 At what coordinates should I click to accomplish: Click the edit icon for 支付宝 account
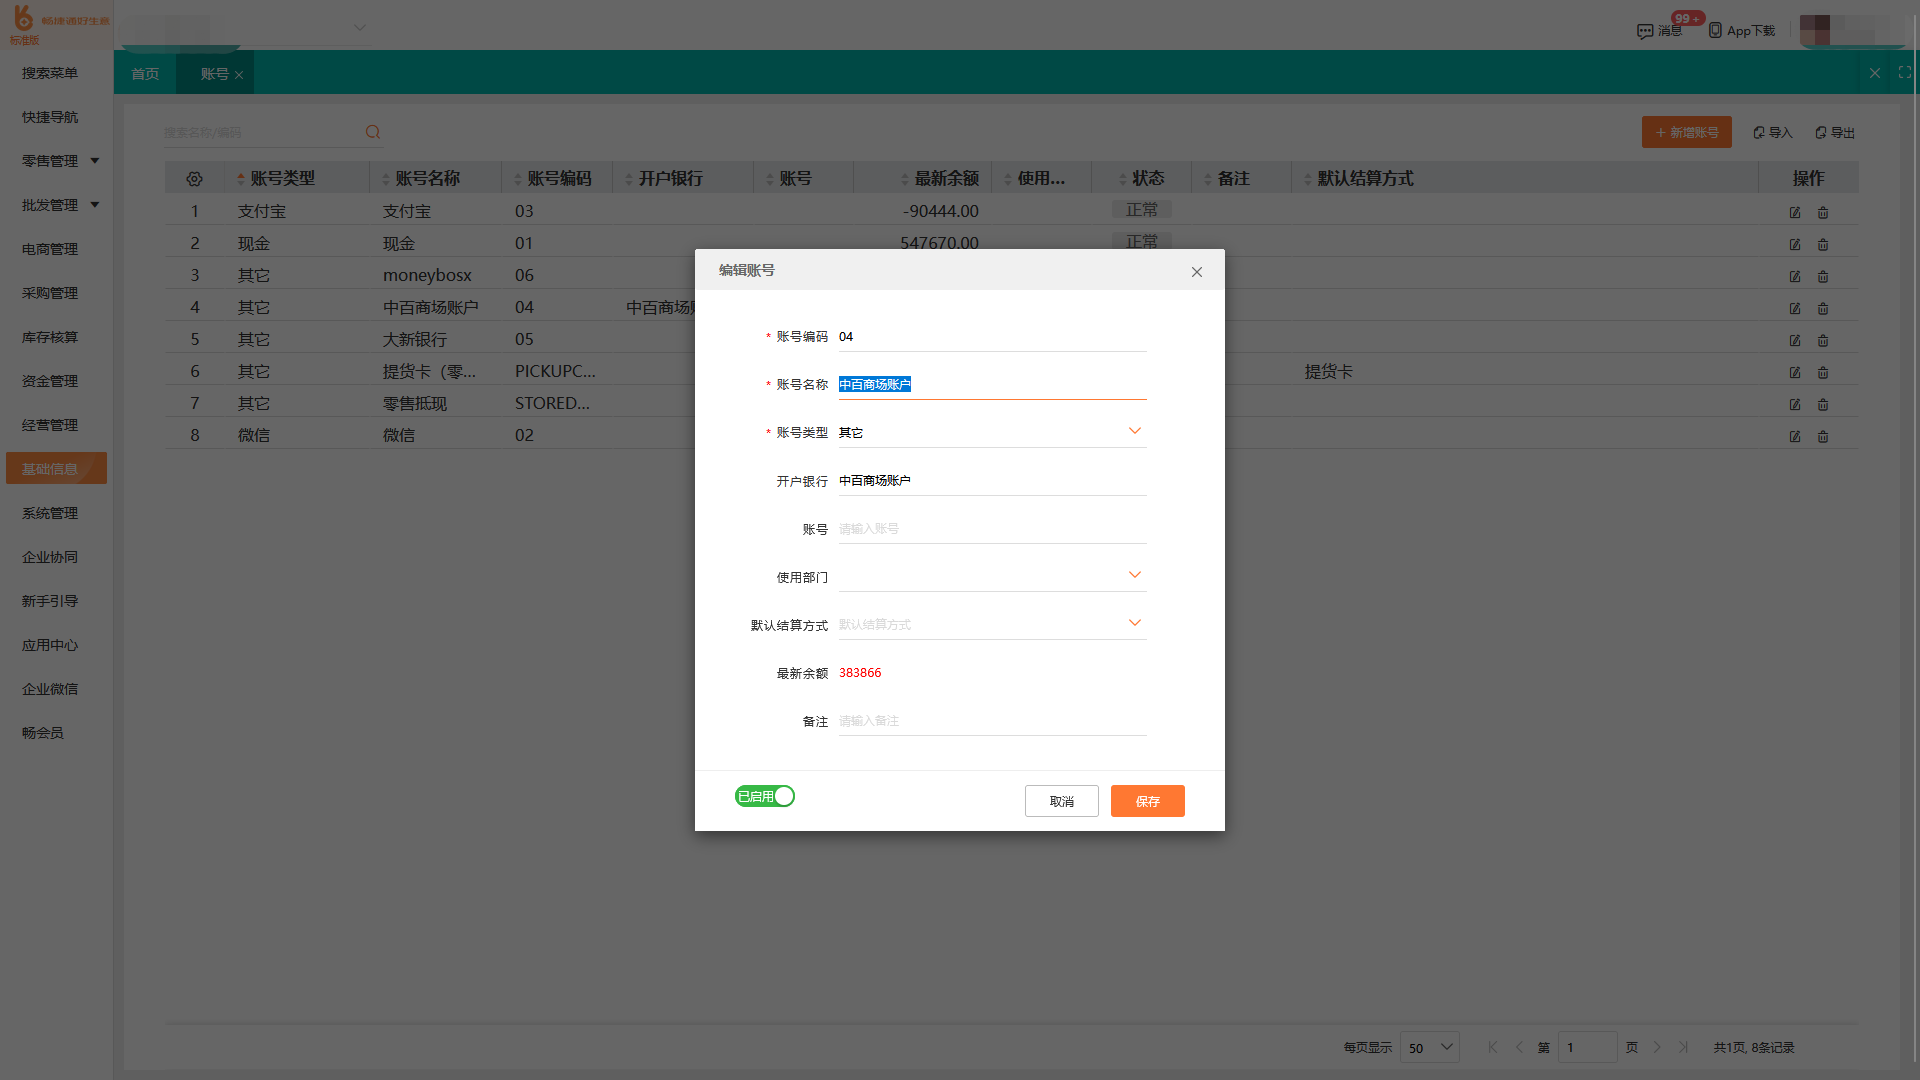point(1795,212)
